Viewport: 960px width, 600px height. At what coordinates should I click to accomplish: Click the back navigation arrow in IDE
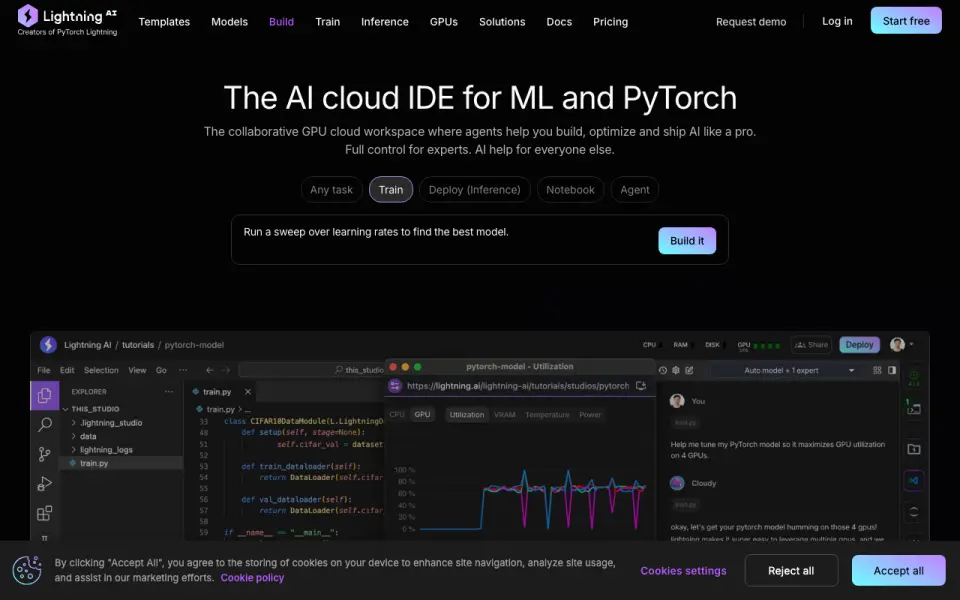(210, 370)
